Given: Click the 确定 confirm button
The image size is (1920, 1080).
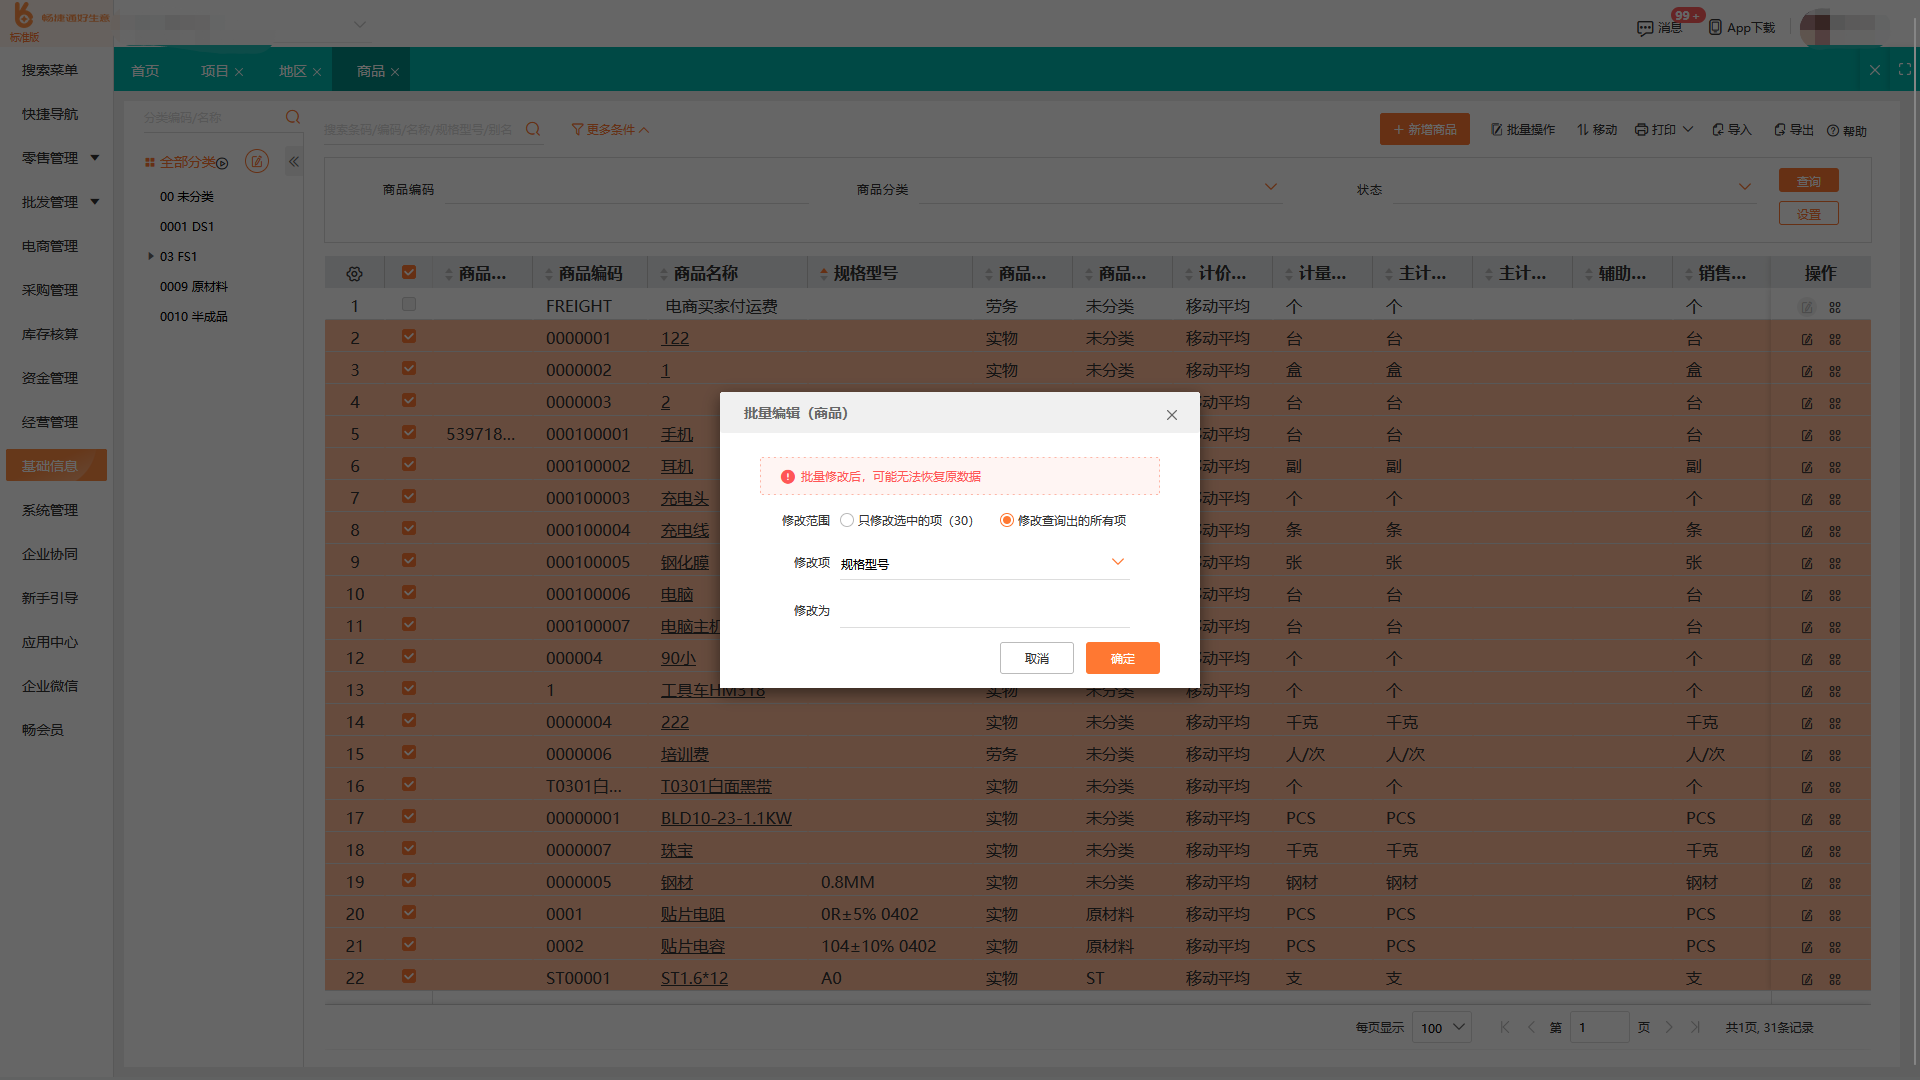Looking at the screenshot, I should tap(1122, 658).
